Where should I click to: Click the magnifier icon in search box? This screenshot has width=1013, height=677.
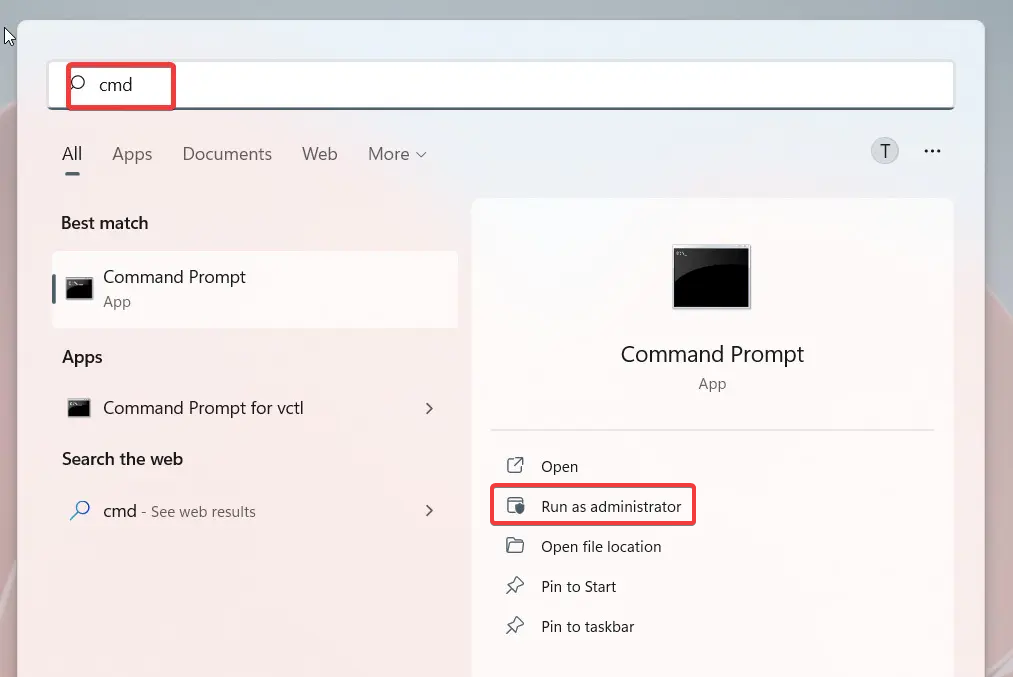point(79,84)
